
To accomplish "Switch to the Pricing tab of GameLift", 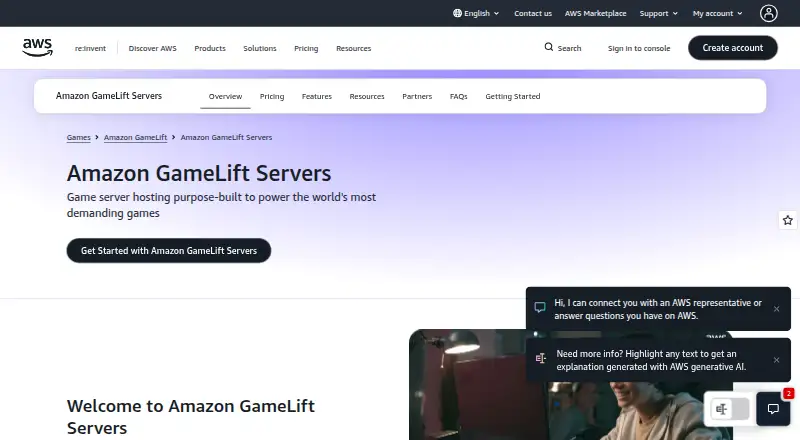I will [x=272, y=96].
